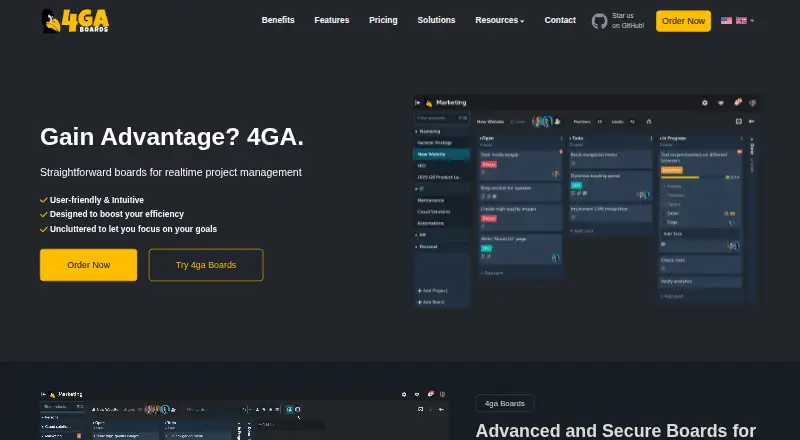Viewport: 800px width, 440px height.
Task: Click the header Order Now button
Action: (x=683, y=21)
